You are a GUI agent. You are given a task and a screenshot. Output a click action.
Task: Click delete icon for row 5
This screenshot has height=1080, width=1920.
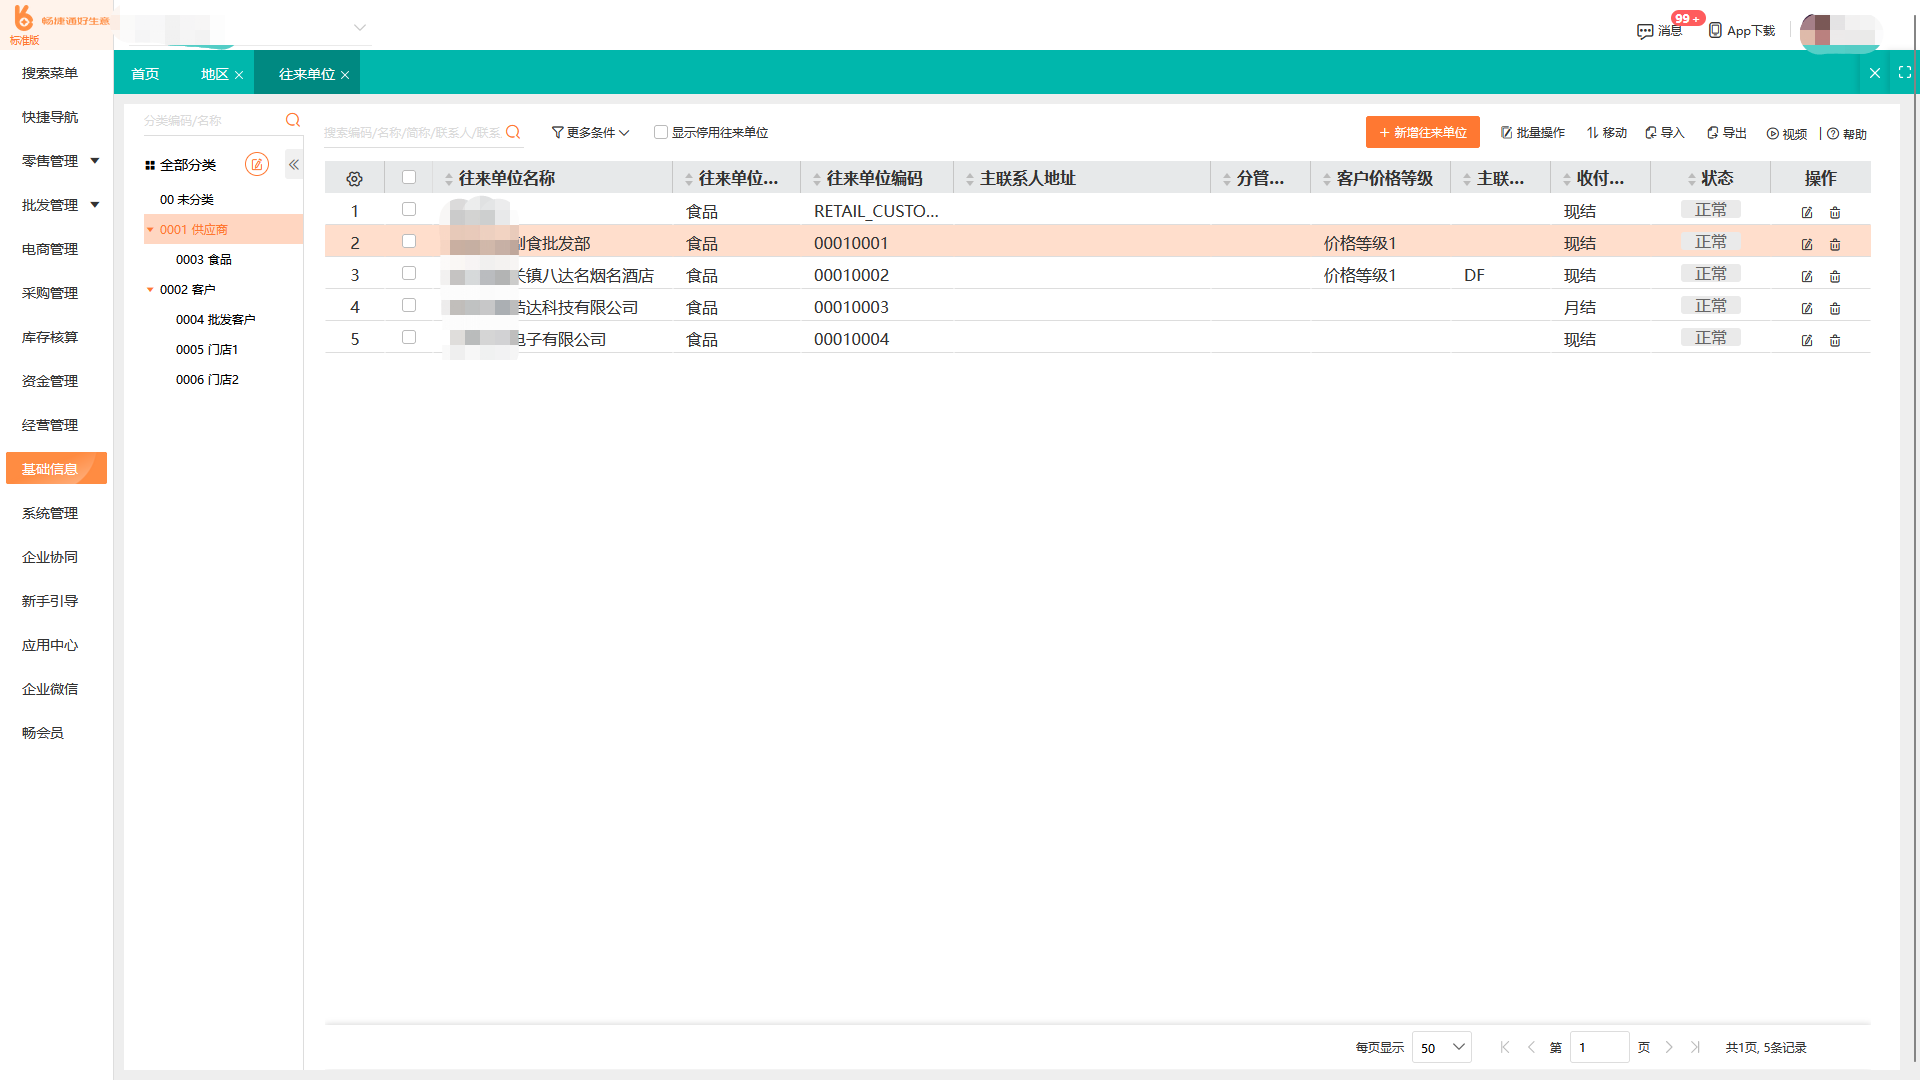tap(1834, 340)
